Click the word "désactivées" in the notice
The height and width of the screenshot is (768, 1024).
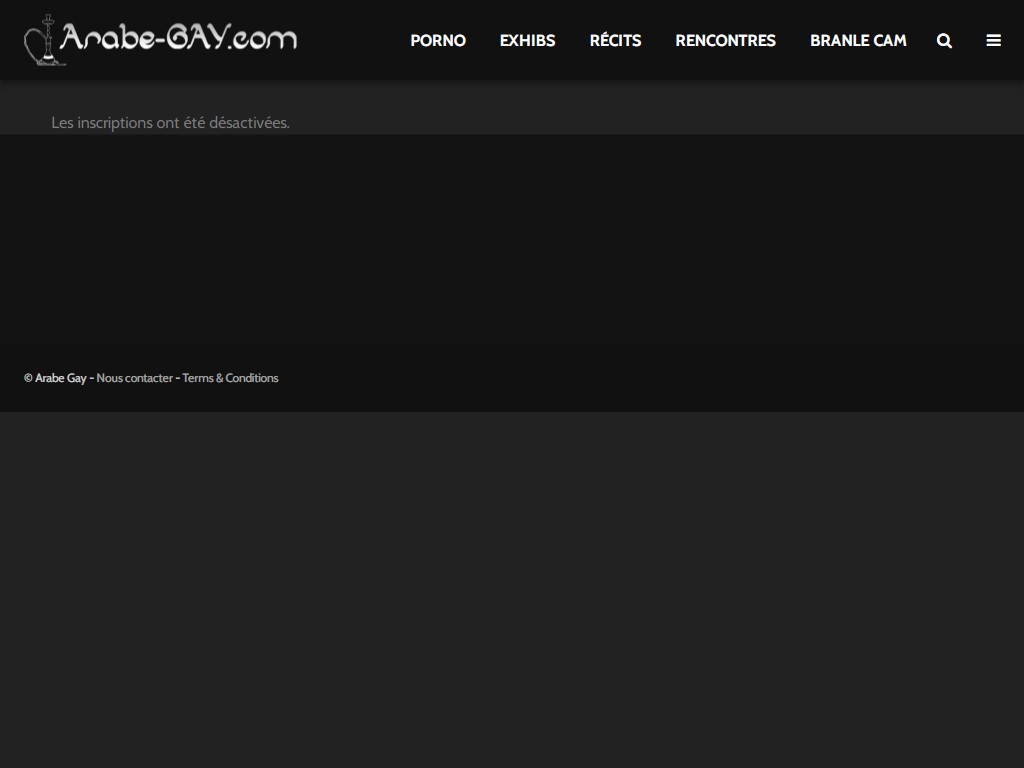click(249, 123)
